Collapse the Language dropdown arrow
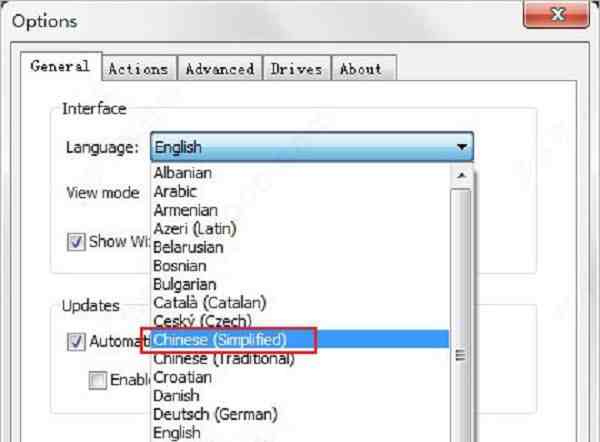 [461, 147]
